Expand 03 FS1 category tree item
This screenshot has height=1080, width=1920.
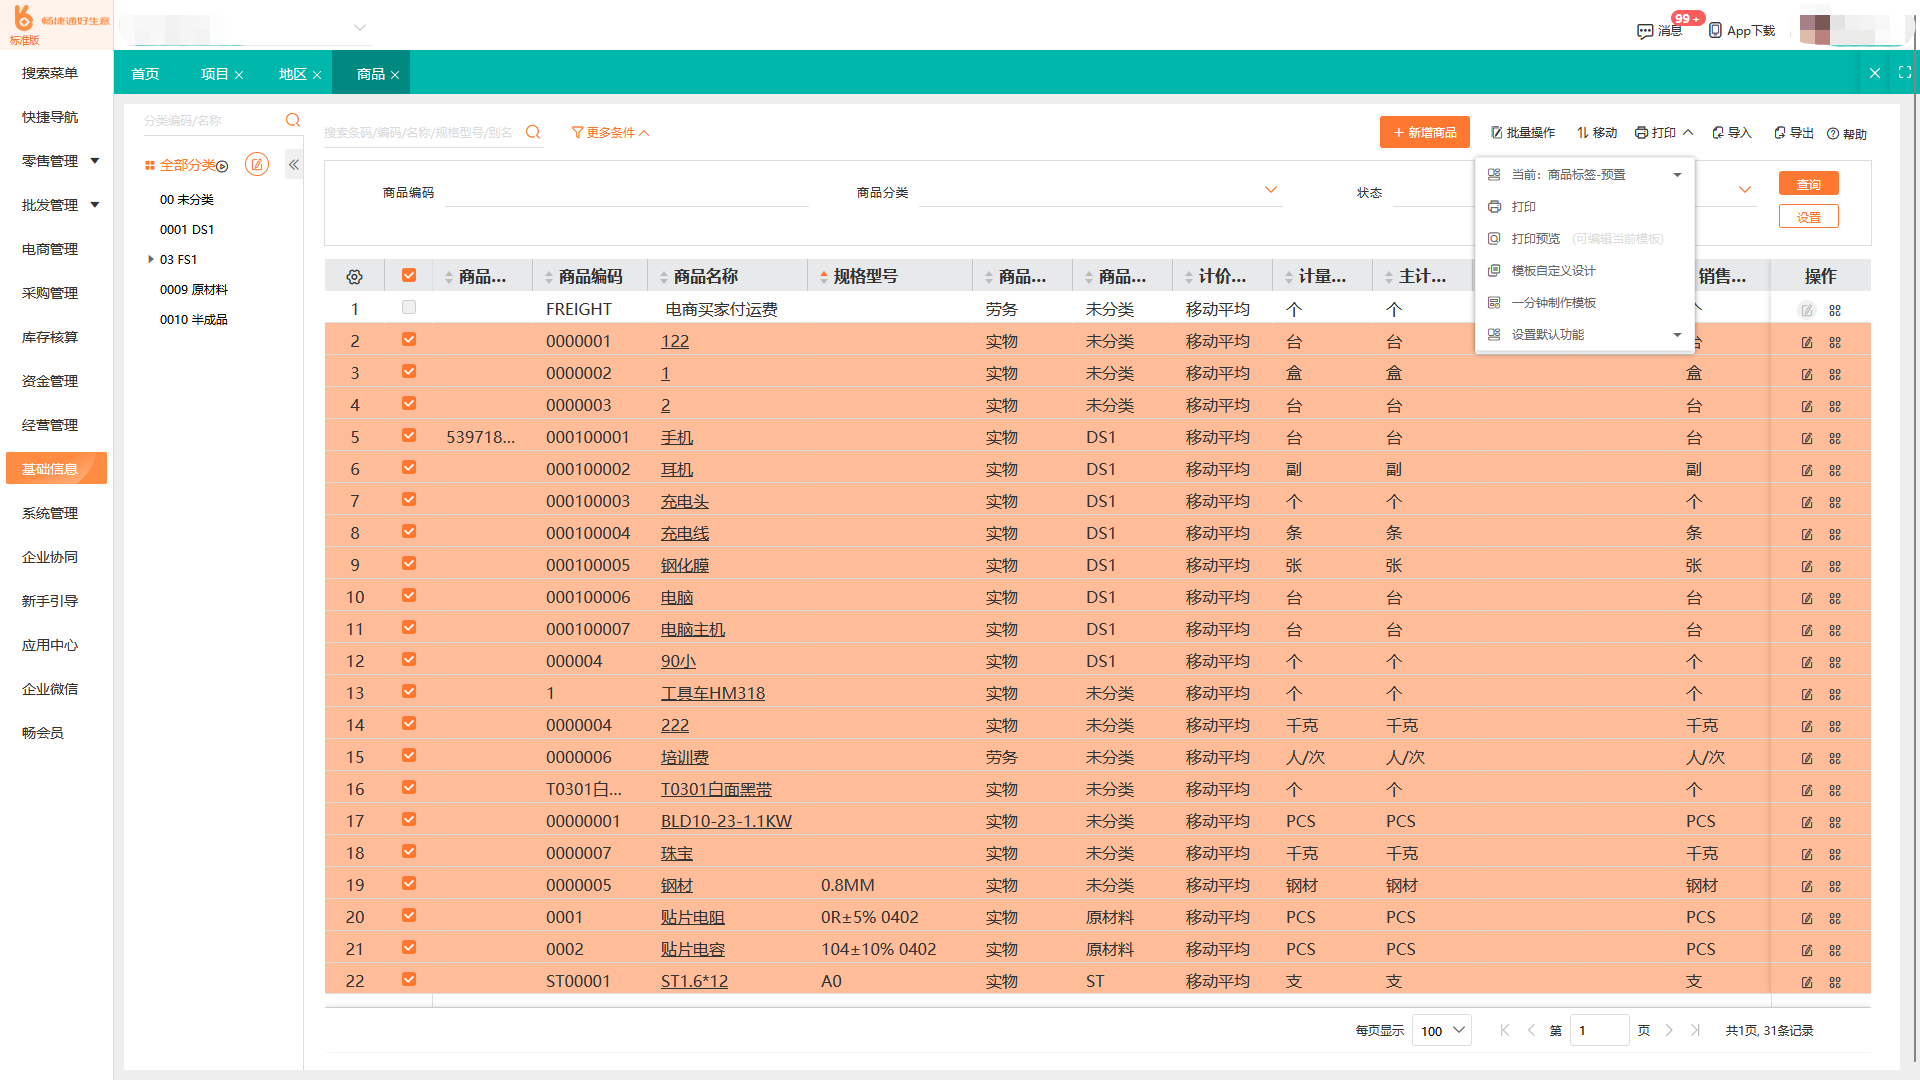pos(149,258)
